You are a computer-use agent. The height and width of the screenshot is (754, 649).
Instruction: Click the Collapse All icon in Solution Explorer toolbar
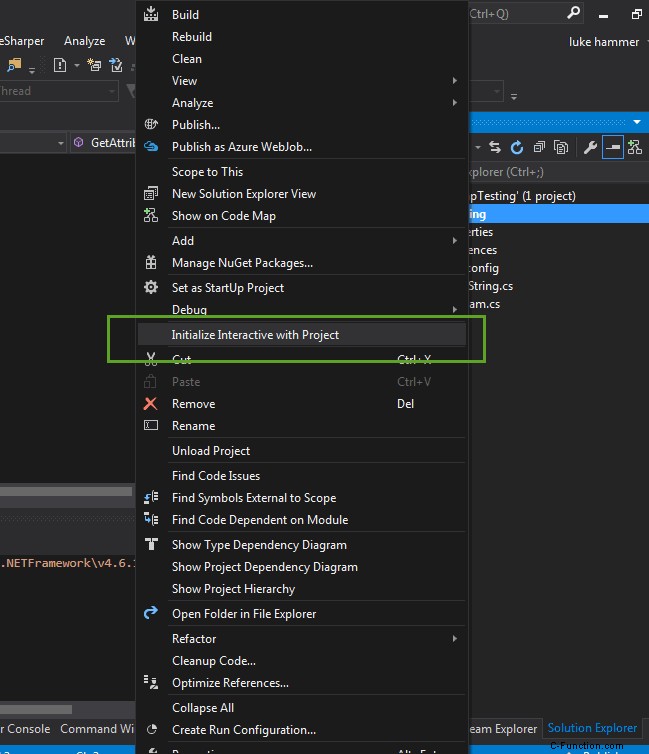click(x=539, y=147)
